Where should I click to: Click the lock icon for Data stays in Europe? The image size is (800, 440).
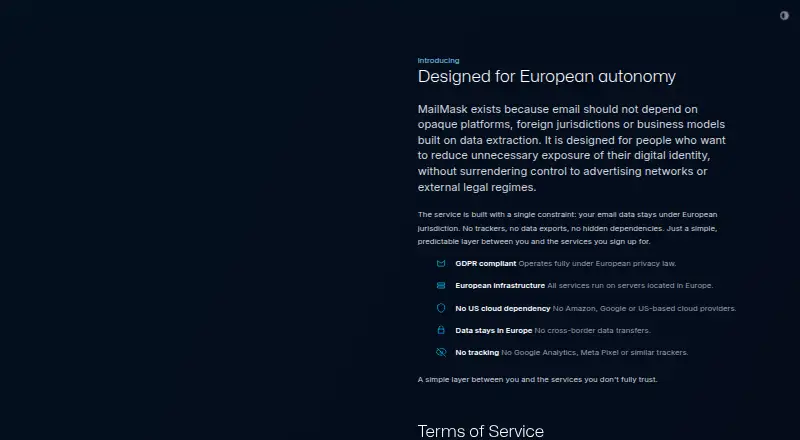click(441, 330)
